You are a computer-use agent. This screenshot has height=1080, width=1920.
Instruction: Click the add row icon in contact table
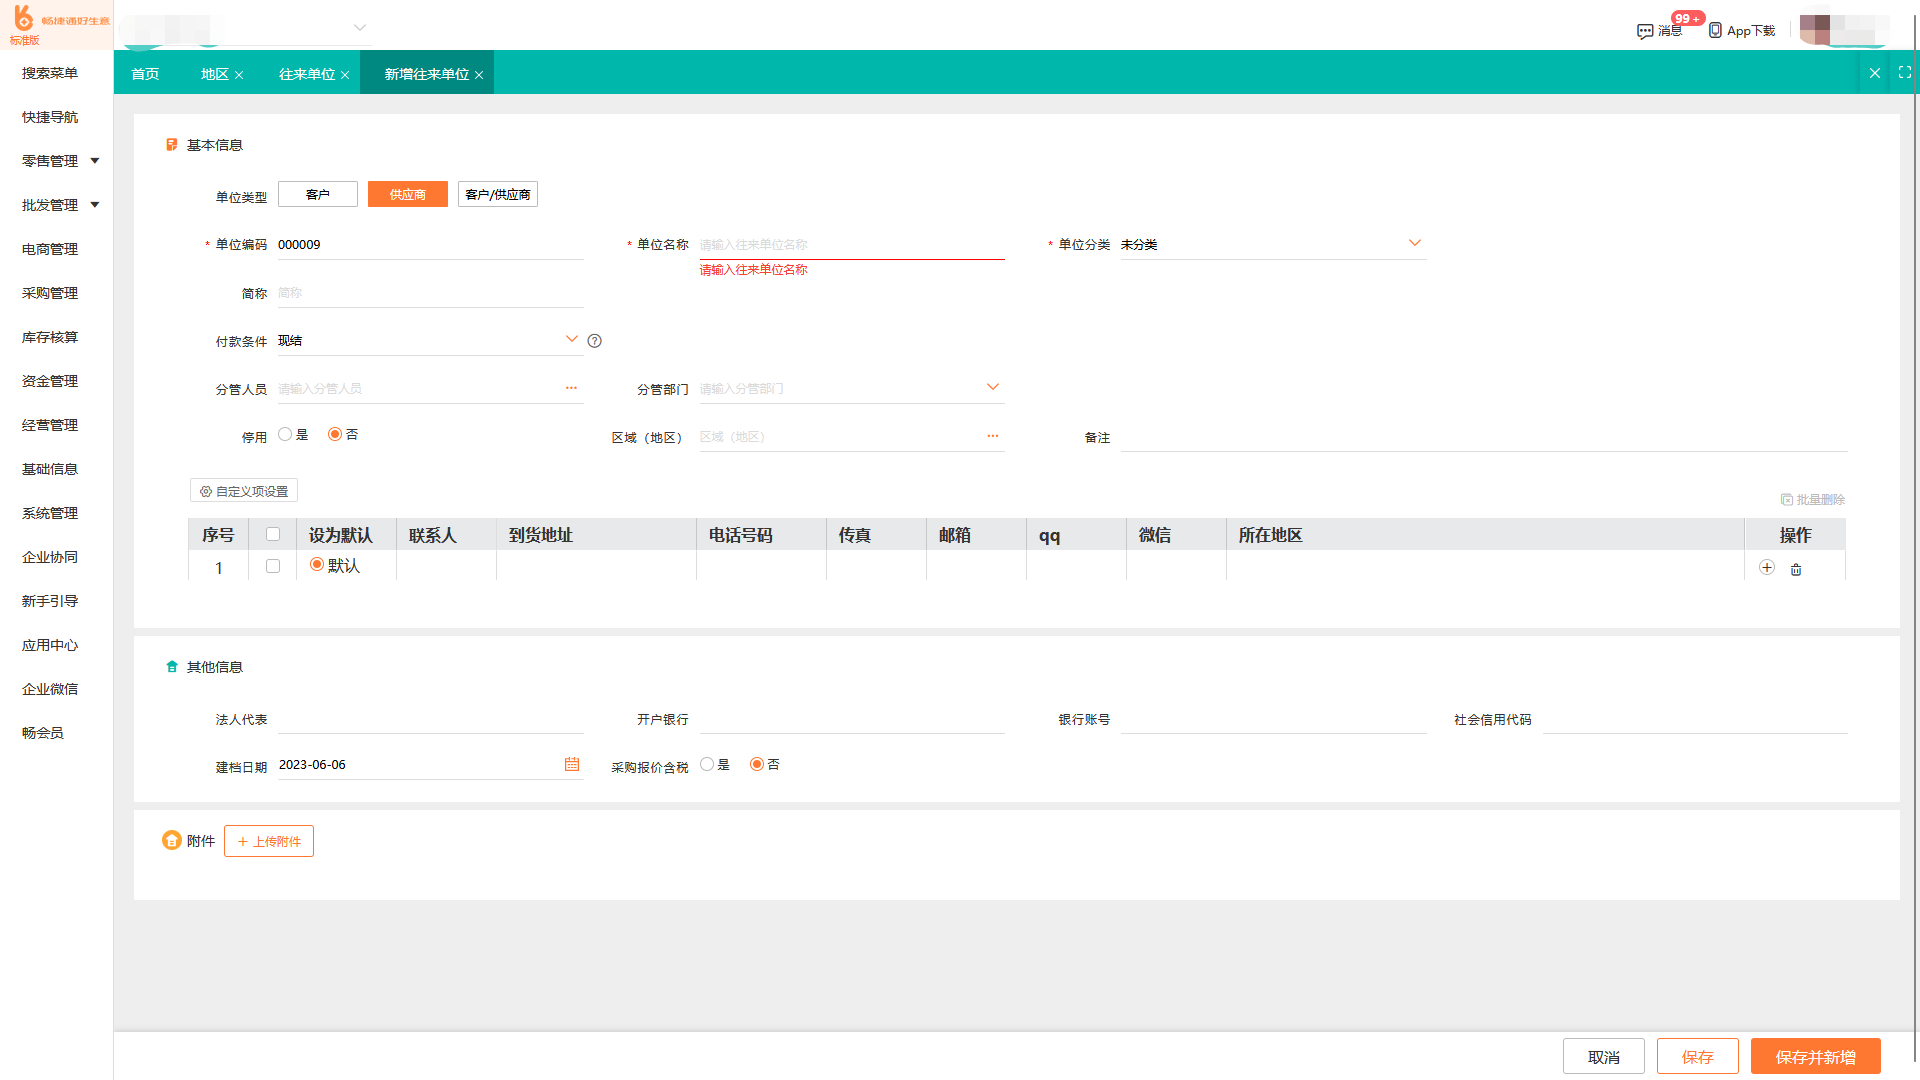point(1767,567)
